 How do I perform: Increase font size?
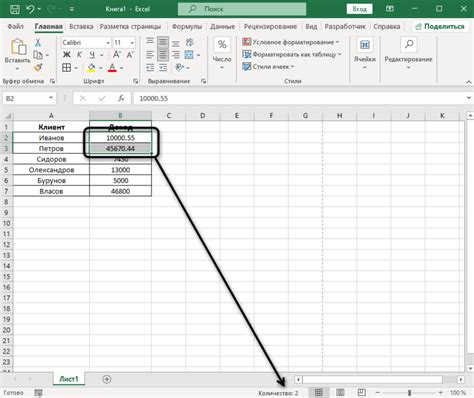pos(116,55)
